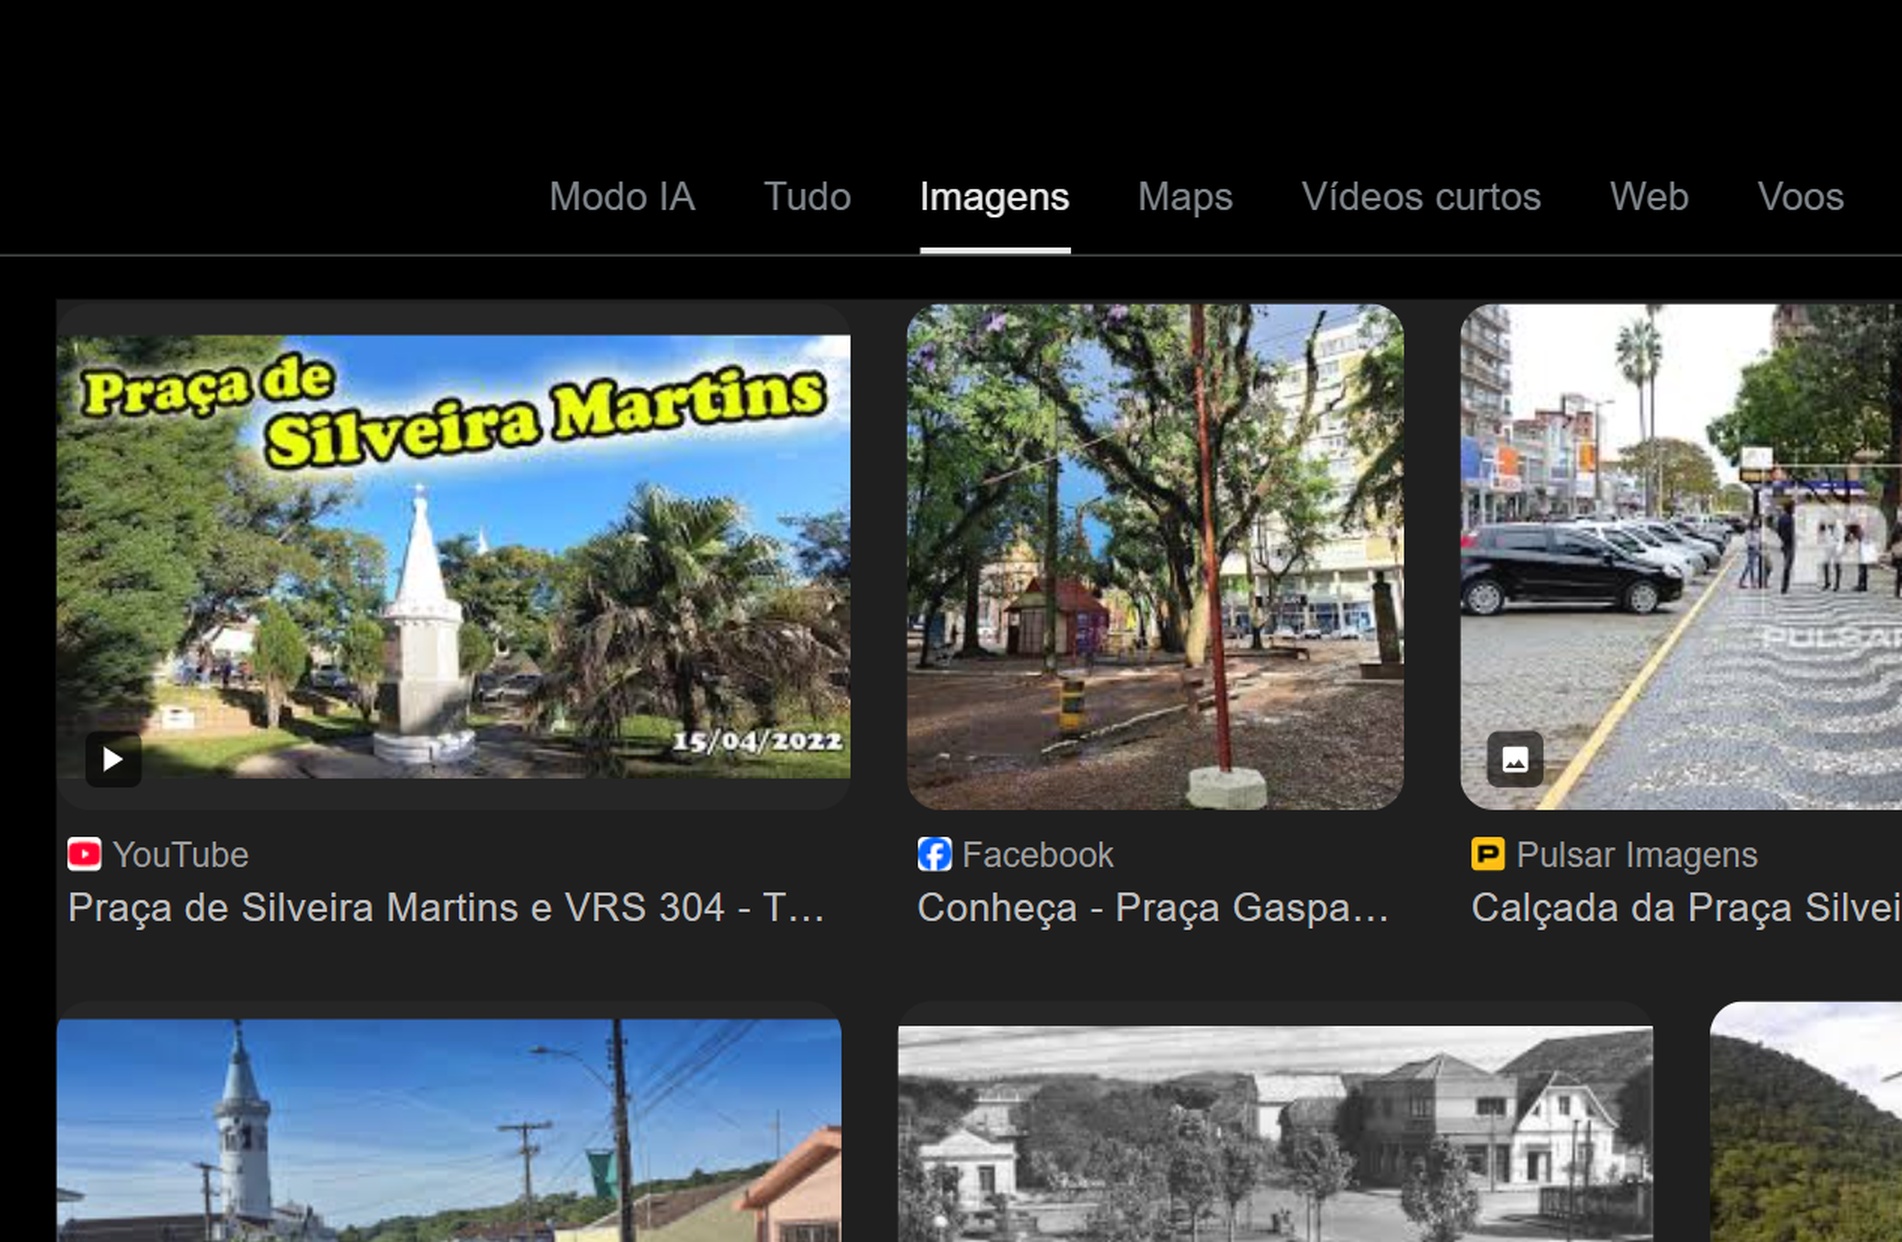
Task: Click the Pulsar Imagens source icon
Action: pos(1487,855)
